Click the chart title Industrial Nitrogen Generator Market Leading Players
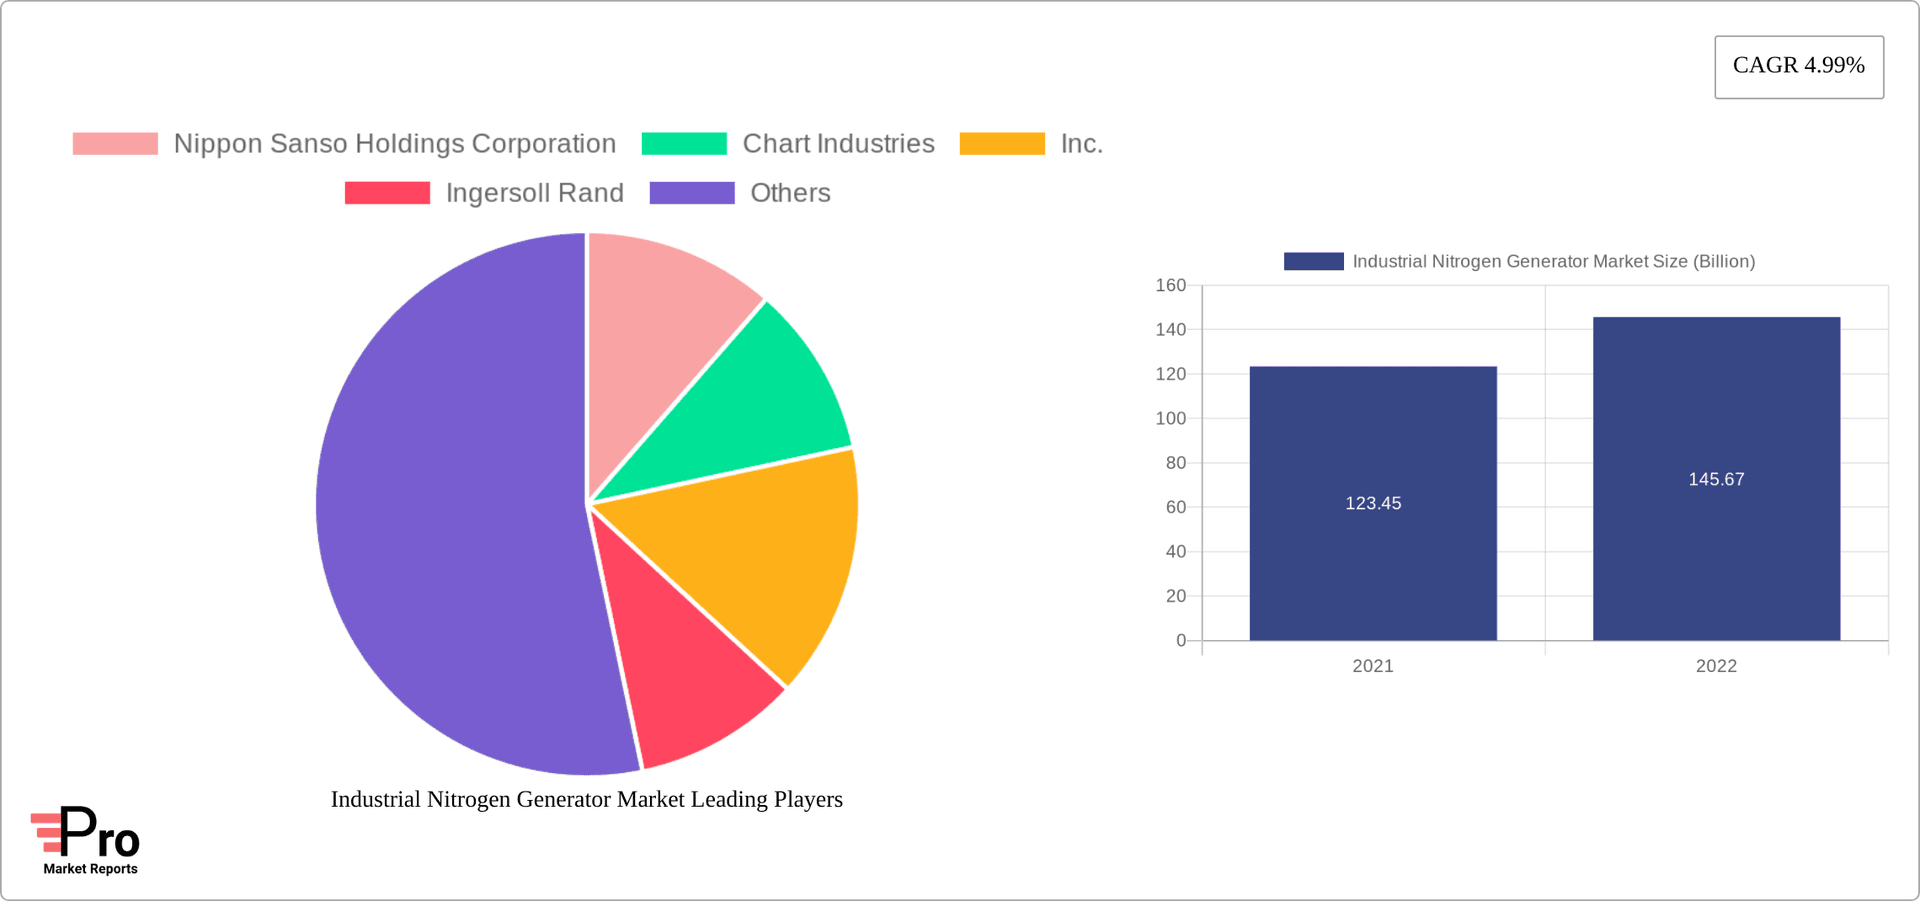Screen dimensions: 1920x901 587,799
